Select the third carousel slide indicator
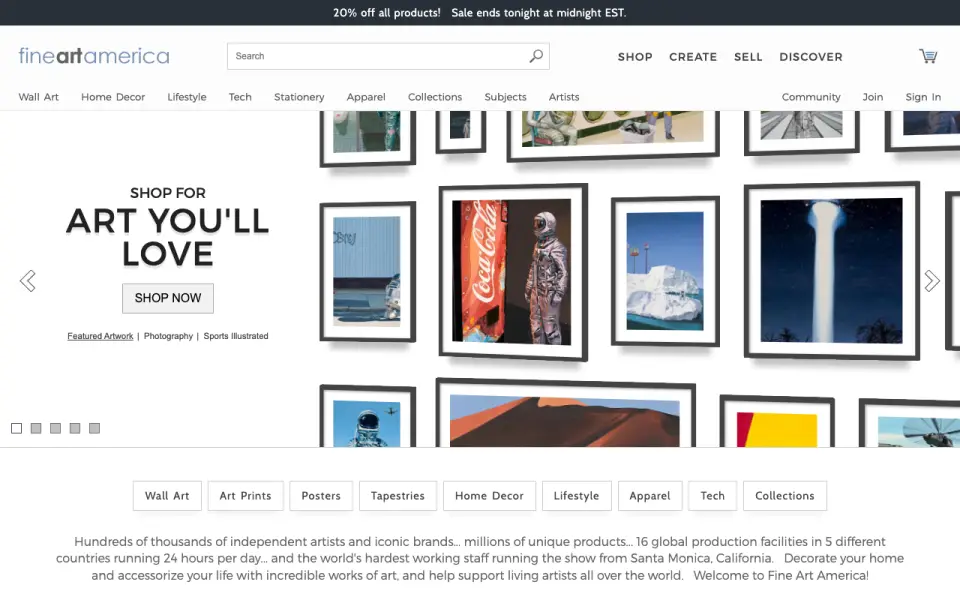This screenshot has width=960, height=600. tap(56, 428)
